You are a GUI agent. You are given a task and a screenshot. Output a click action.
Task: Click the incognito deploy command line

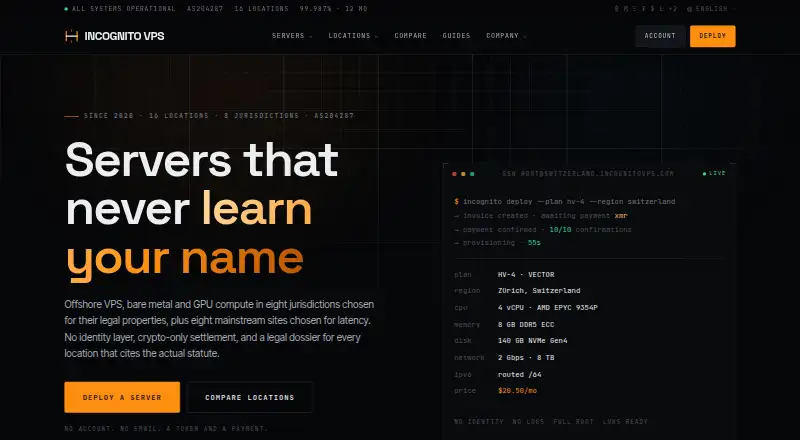(x=565, y=202)
